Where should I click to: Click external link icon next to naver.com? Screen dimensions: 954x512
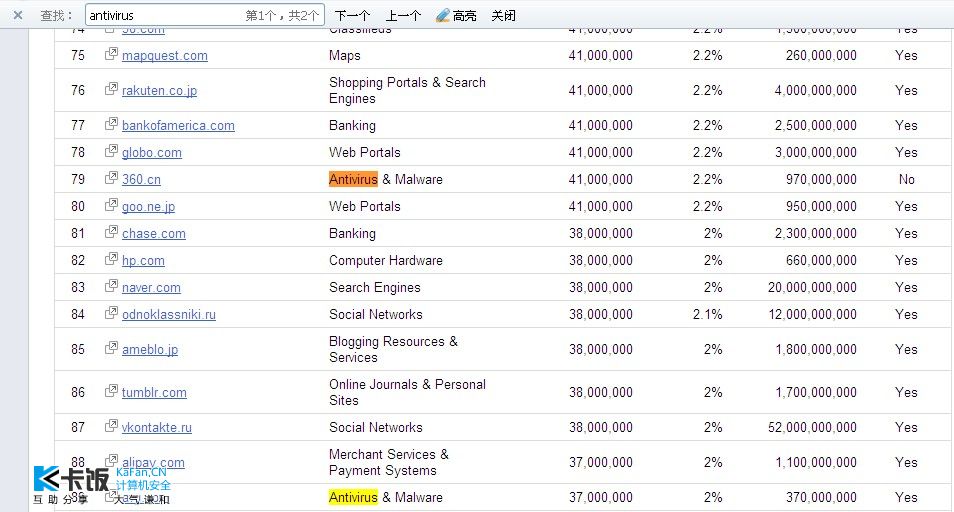111,287
